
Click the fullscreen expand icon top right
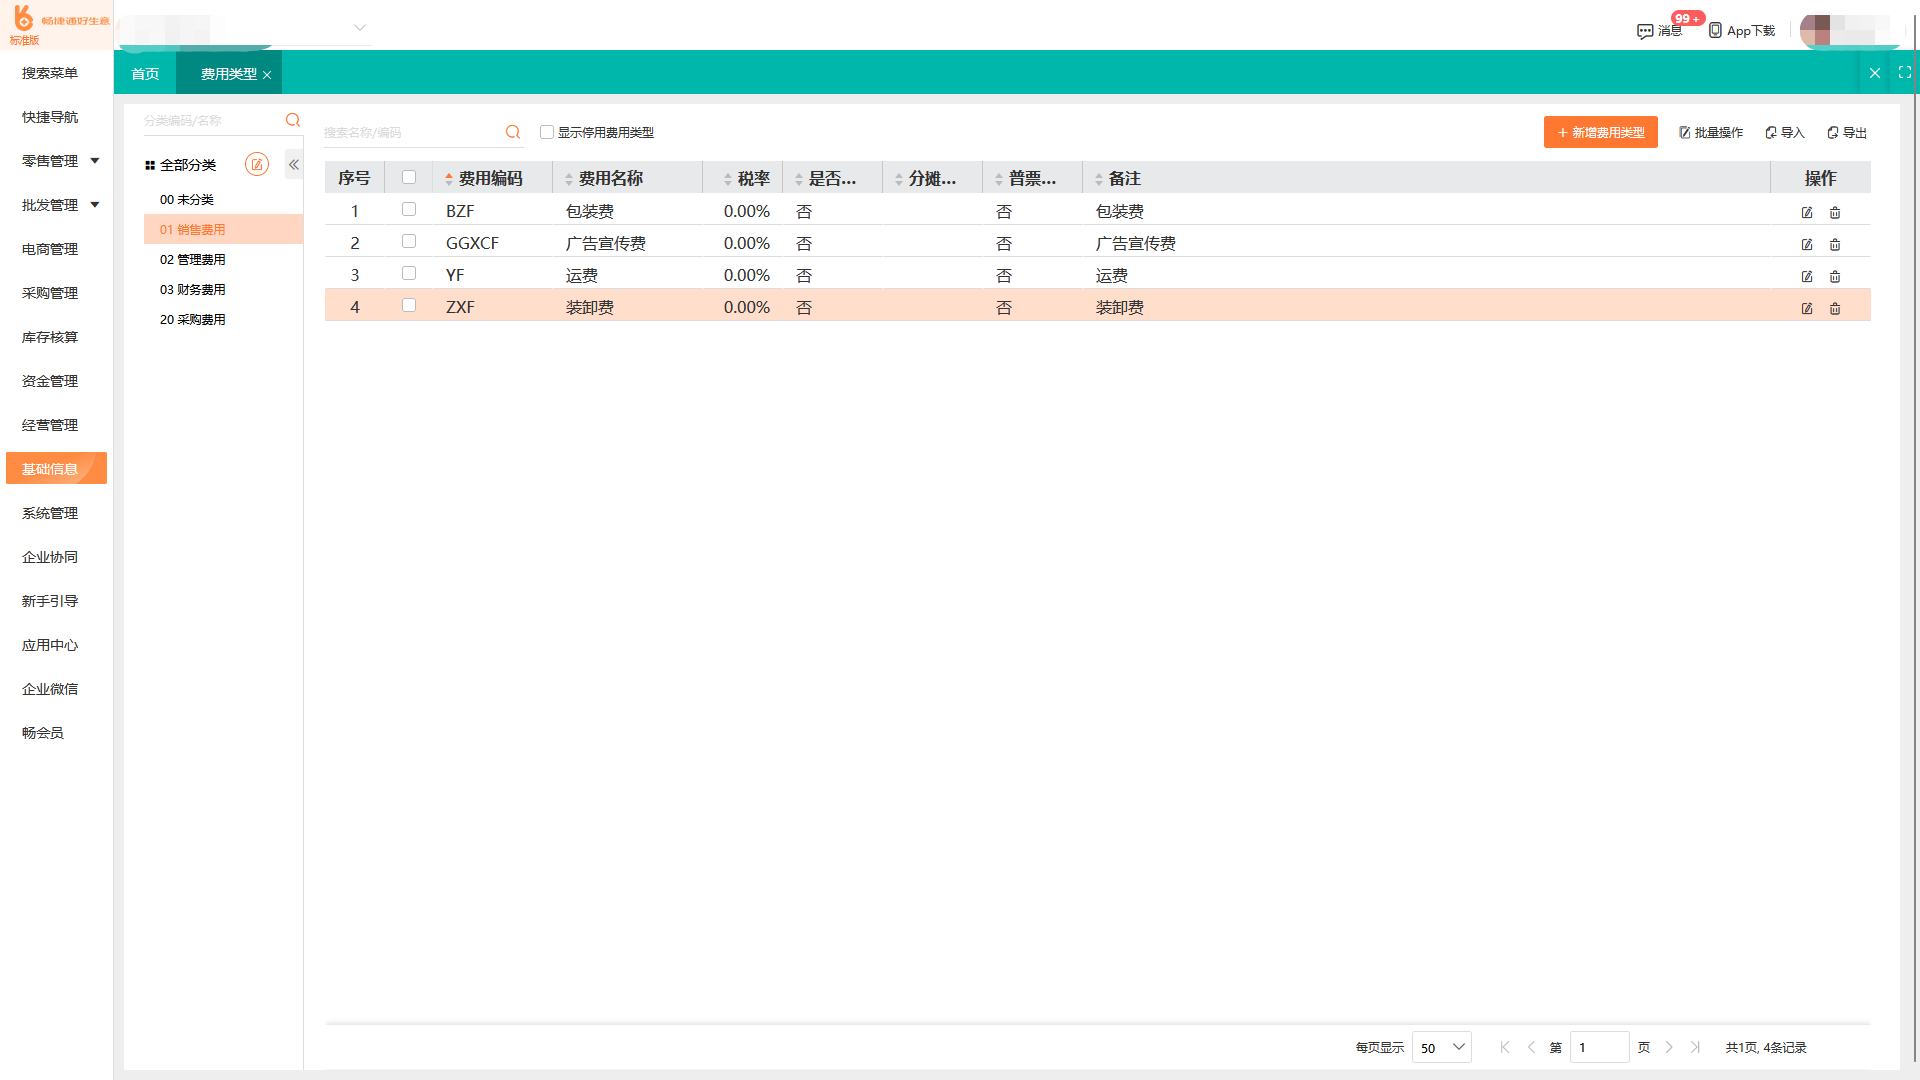click(x=1904, y=73)
